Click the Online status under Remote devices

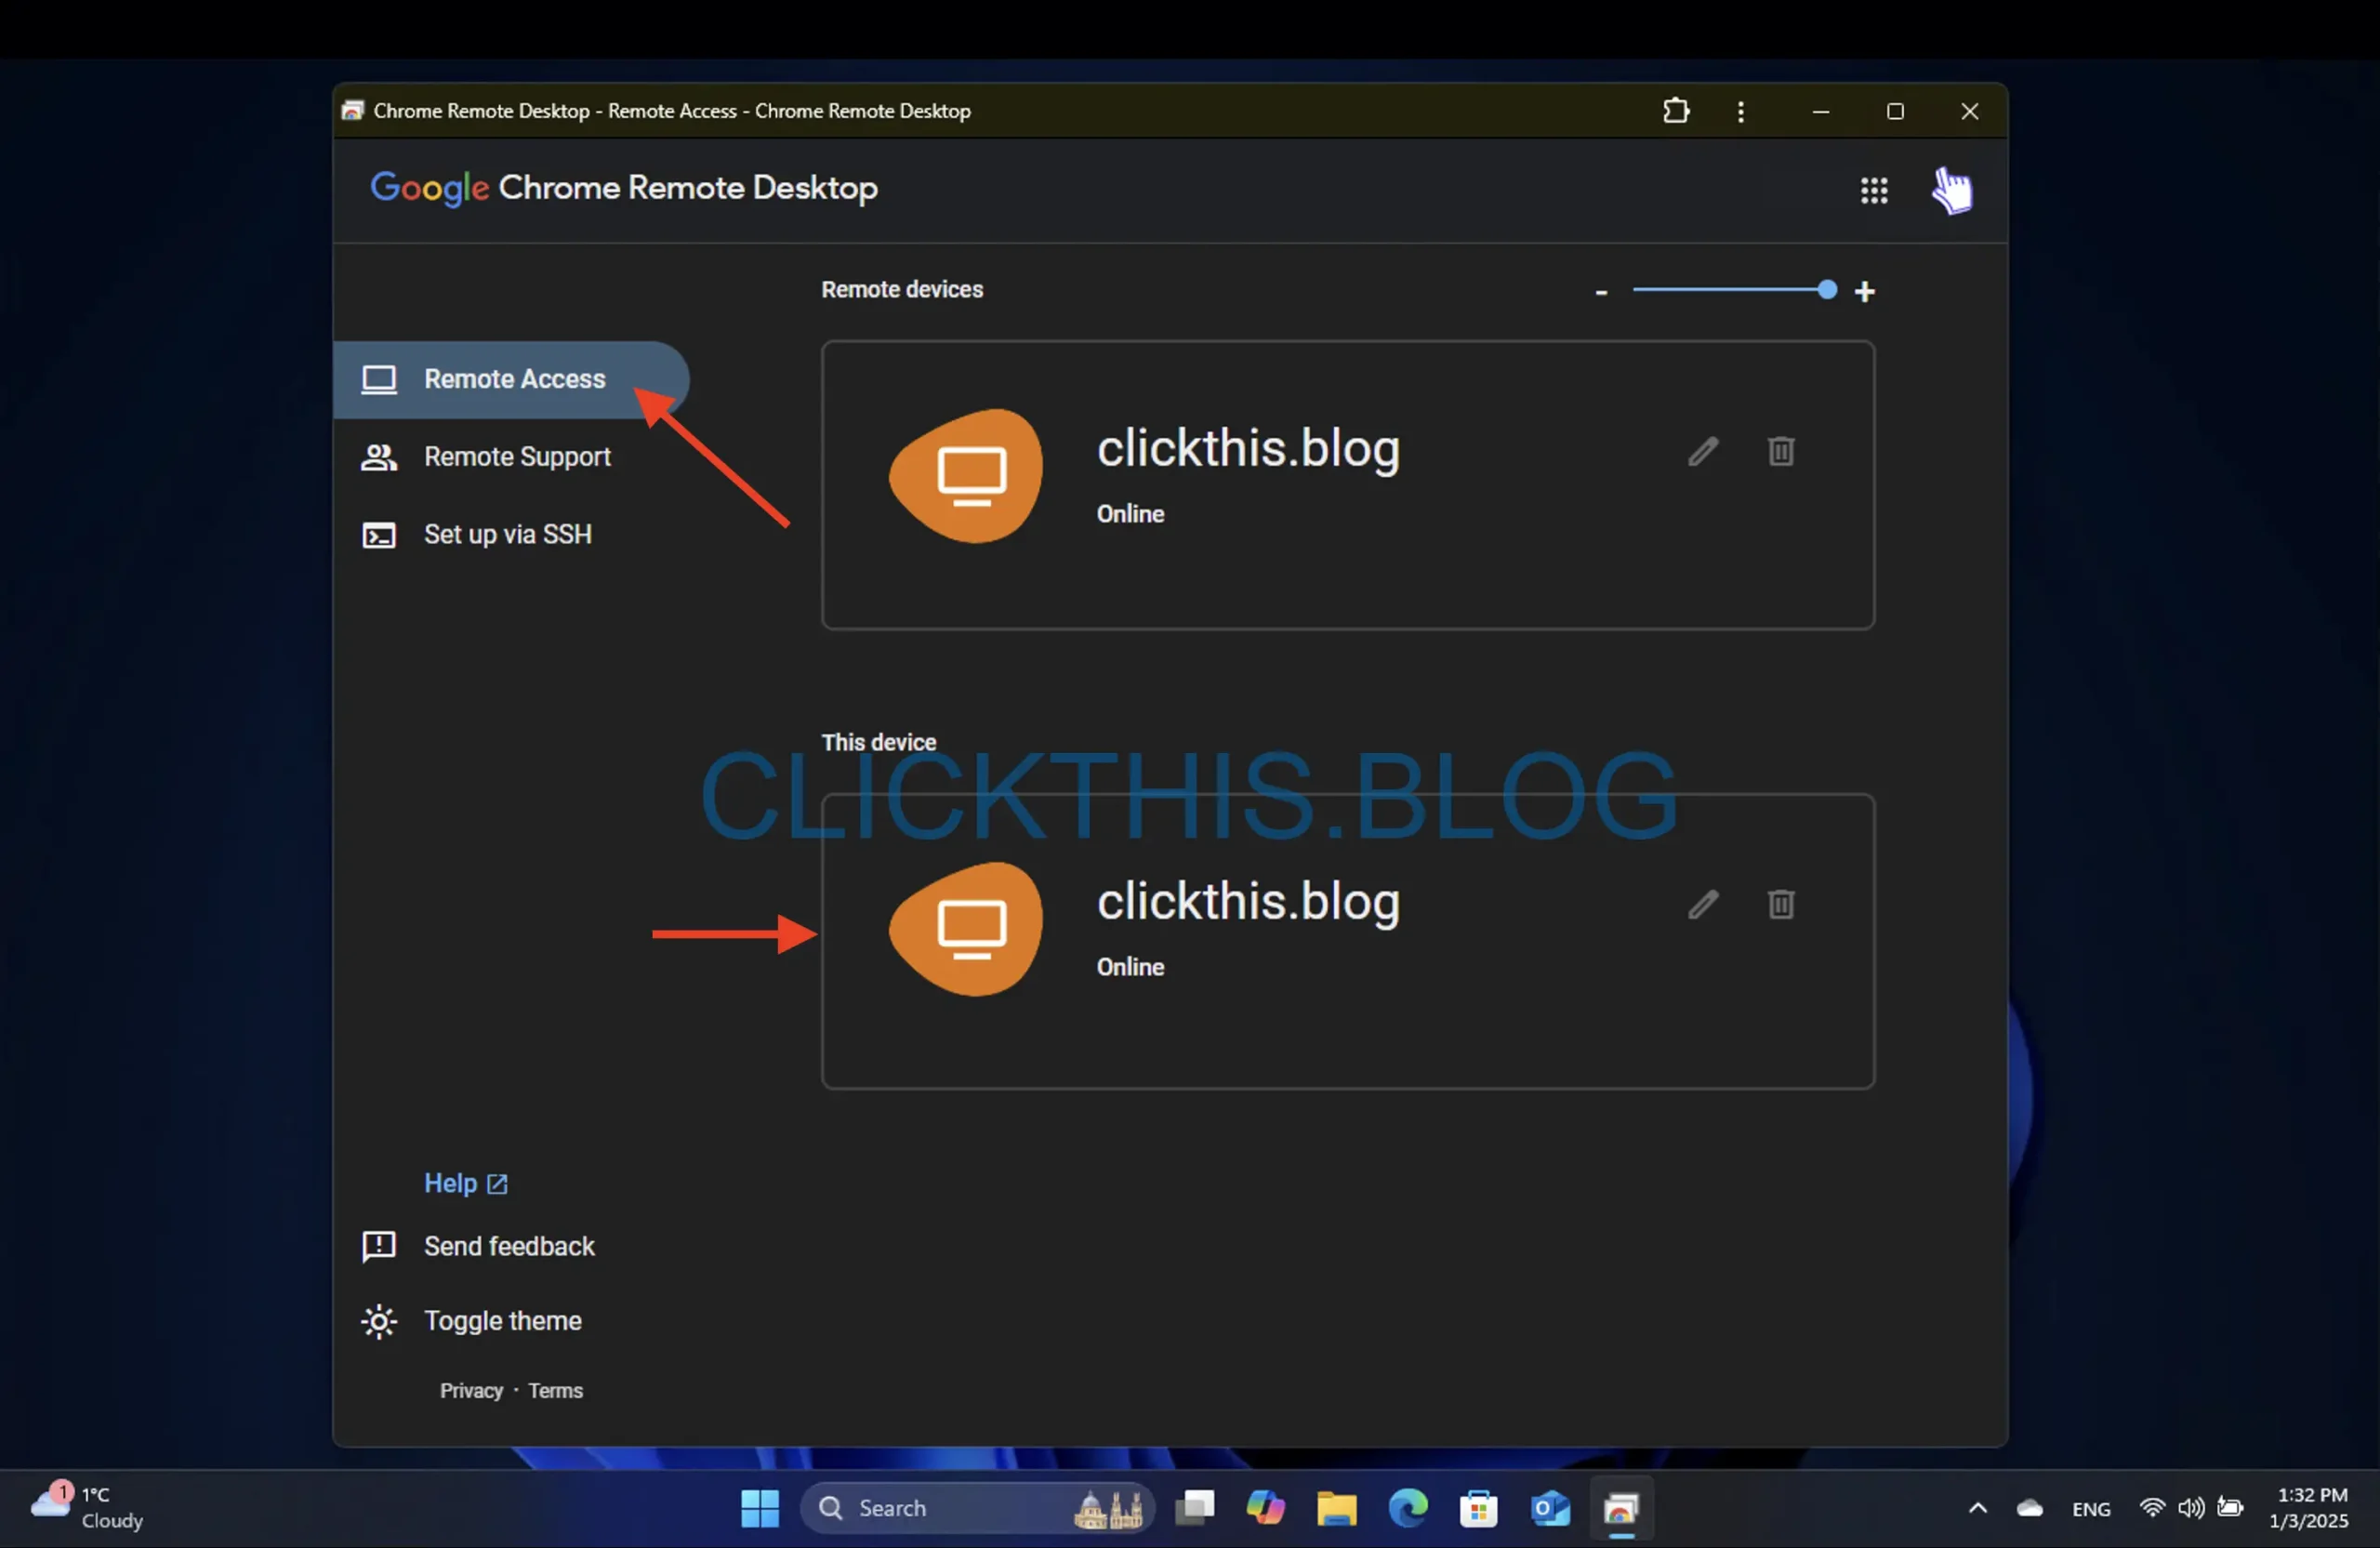coord(1130,514)
